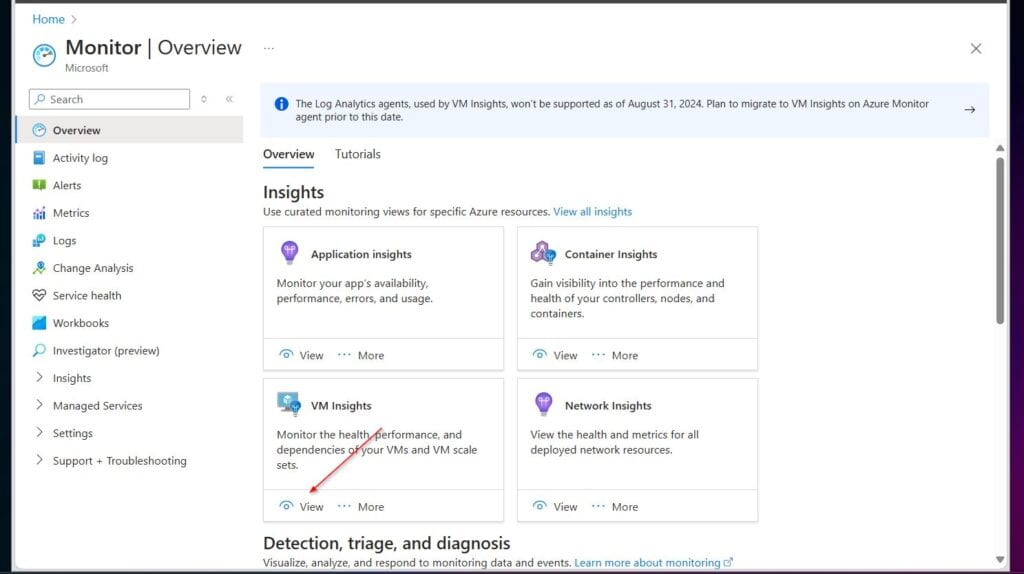
Task: Click the eye icon in Container Insights card
Action: coord(539,355)
